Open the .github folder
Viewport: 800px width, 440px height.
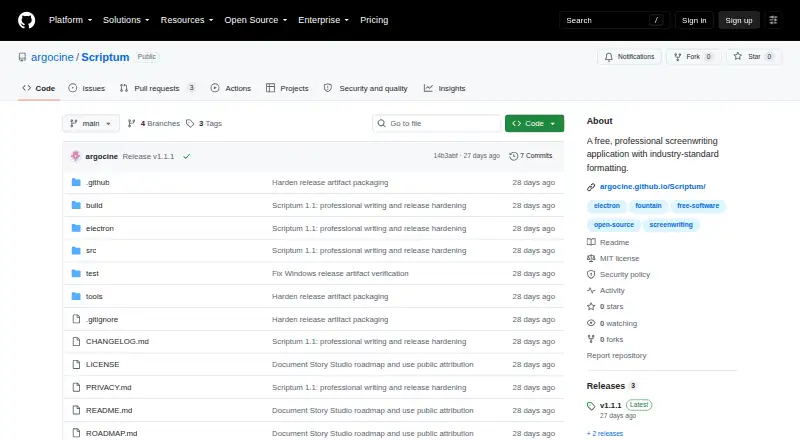(97, 182)
